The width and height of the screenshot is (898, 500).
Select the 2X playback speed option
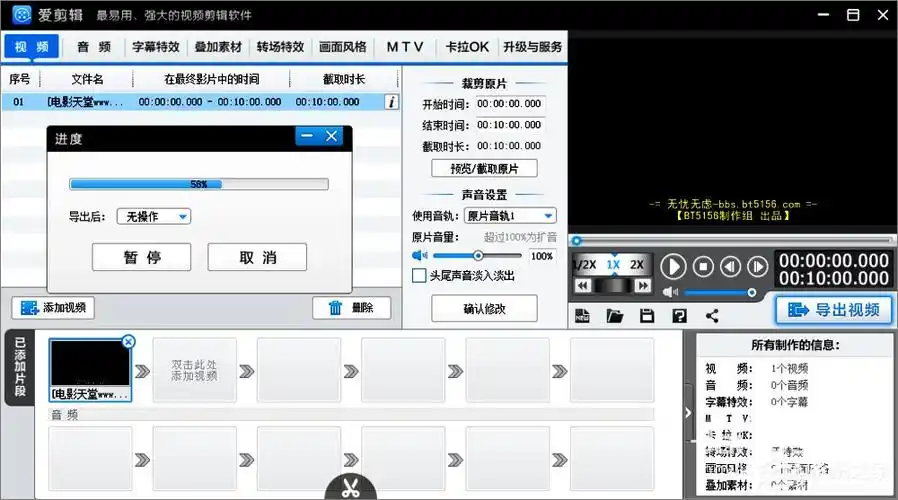(x=636, y=265)
